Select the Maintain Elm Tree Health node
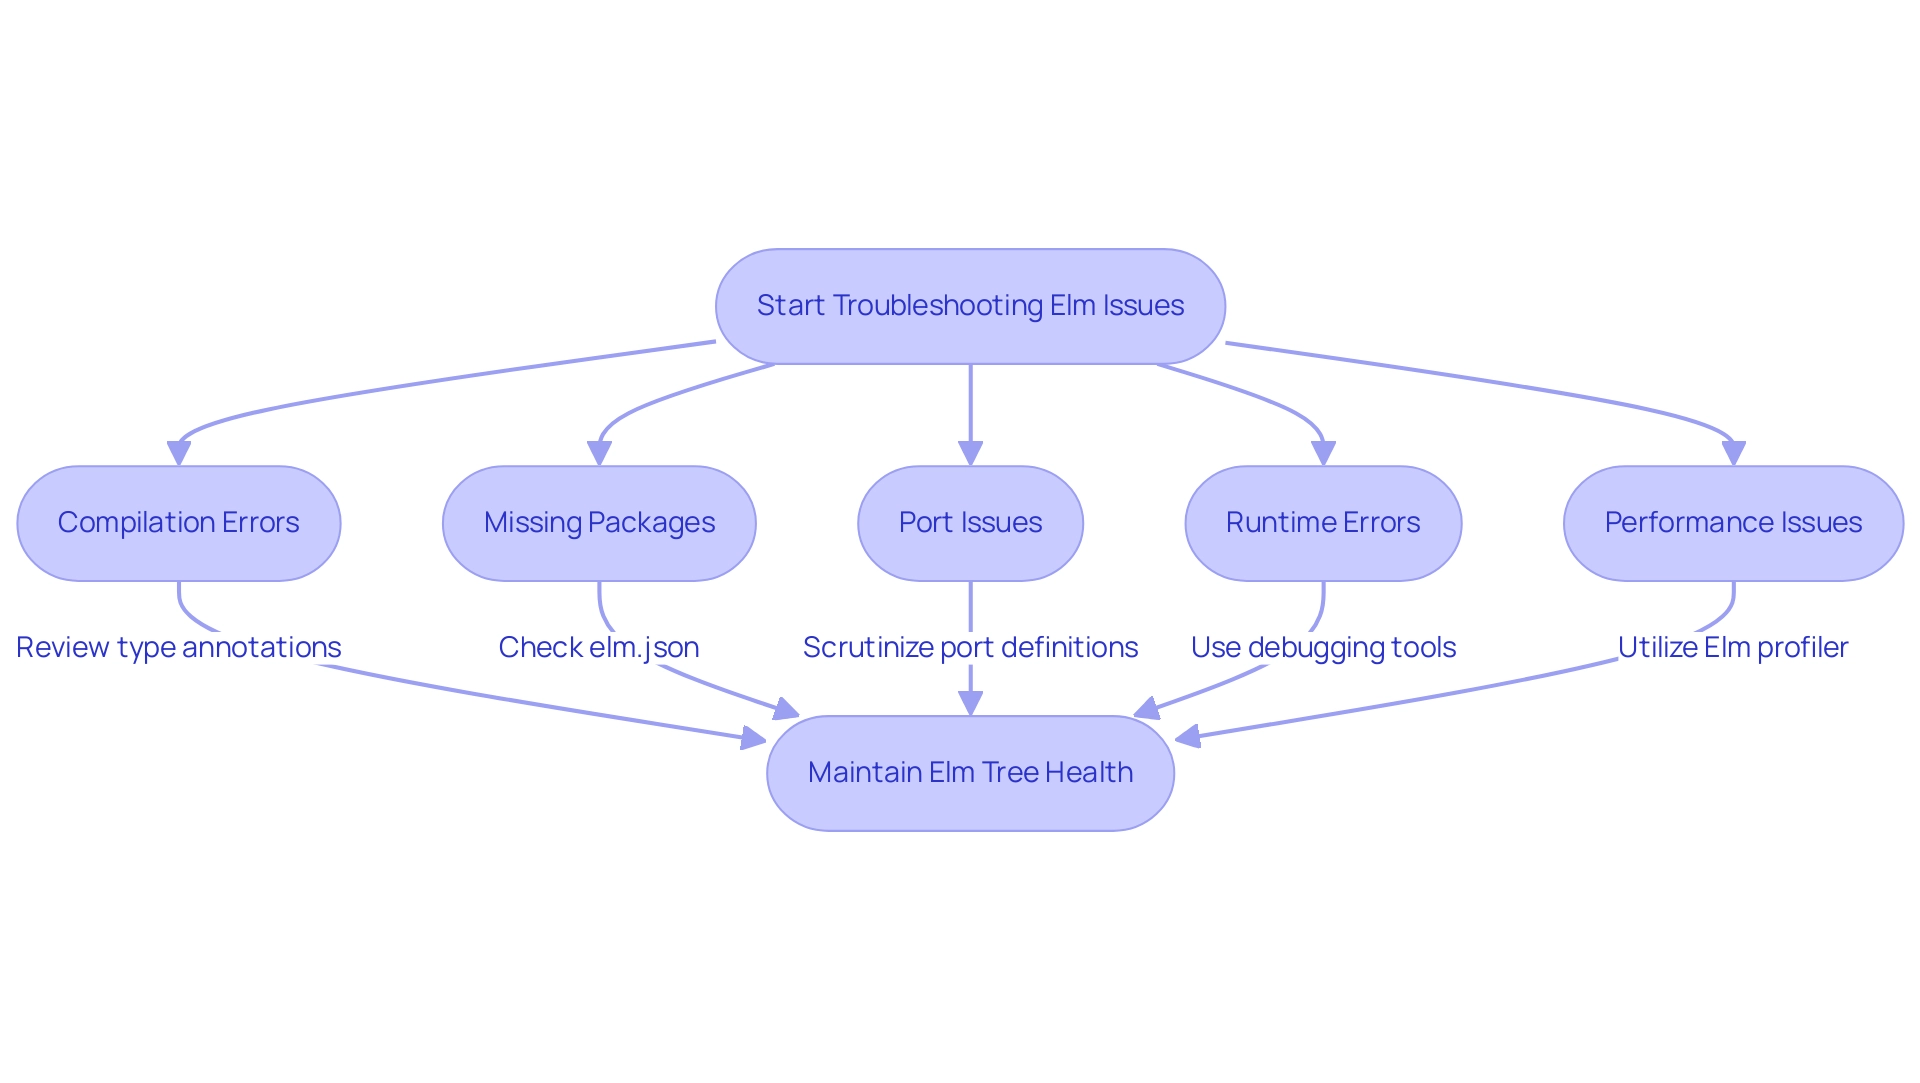Screen dimensions: 1920x1083 click(x=960, y=772)
